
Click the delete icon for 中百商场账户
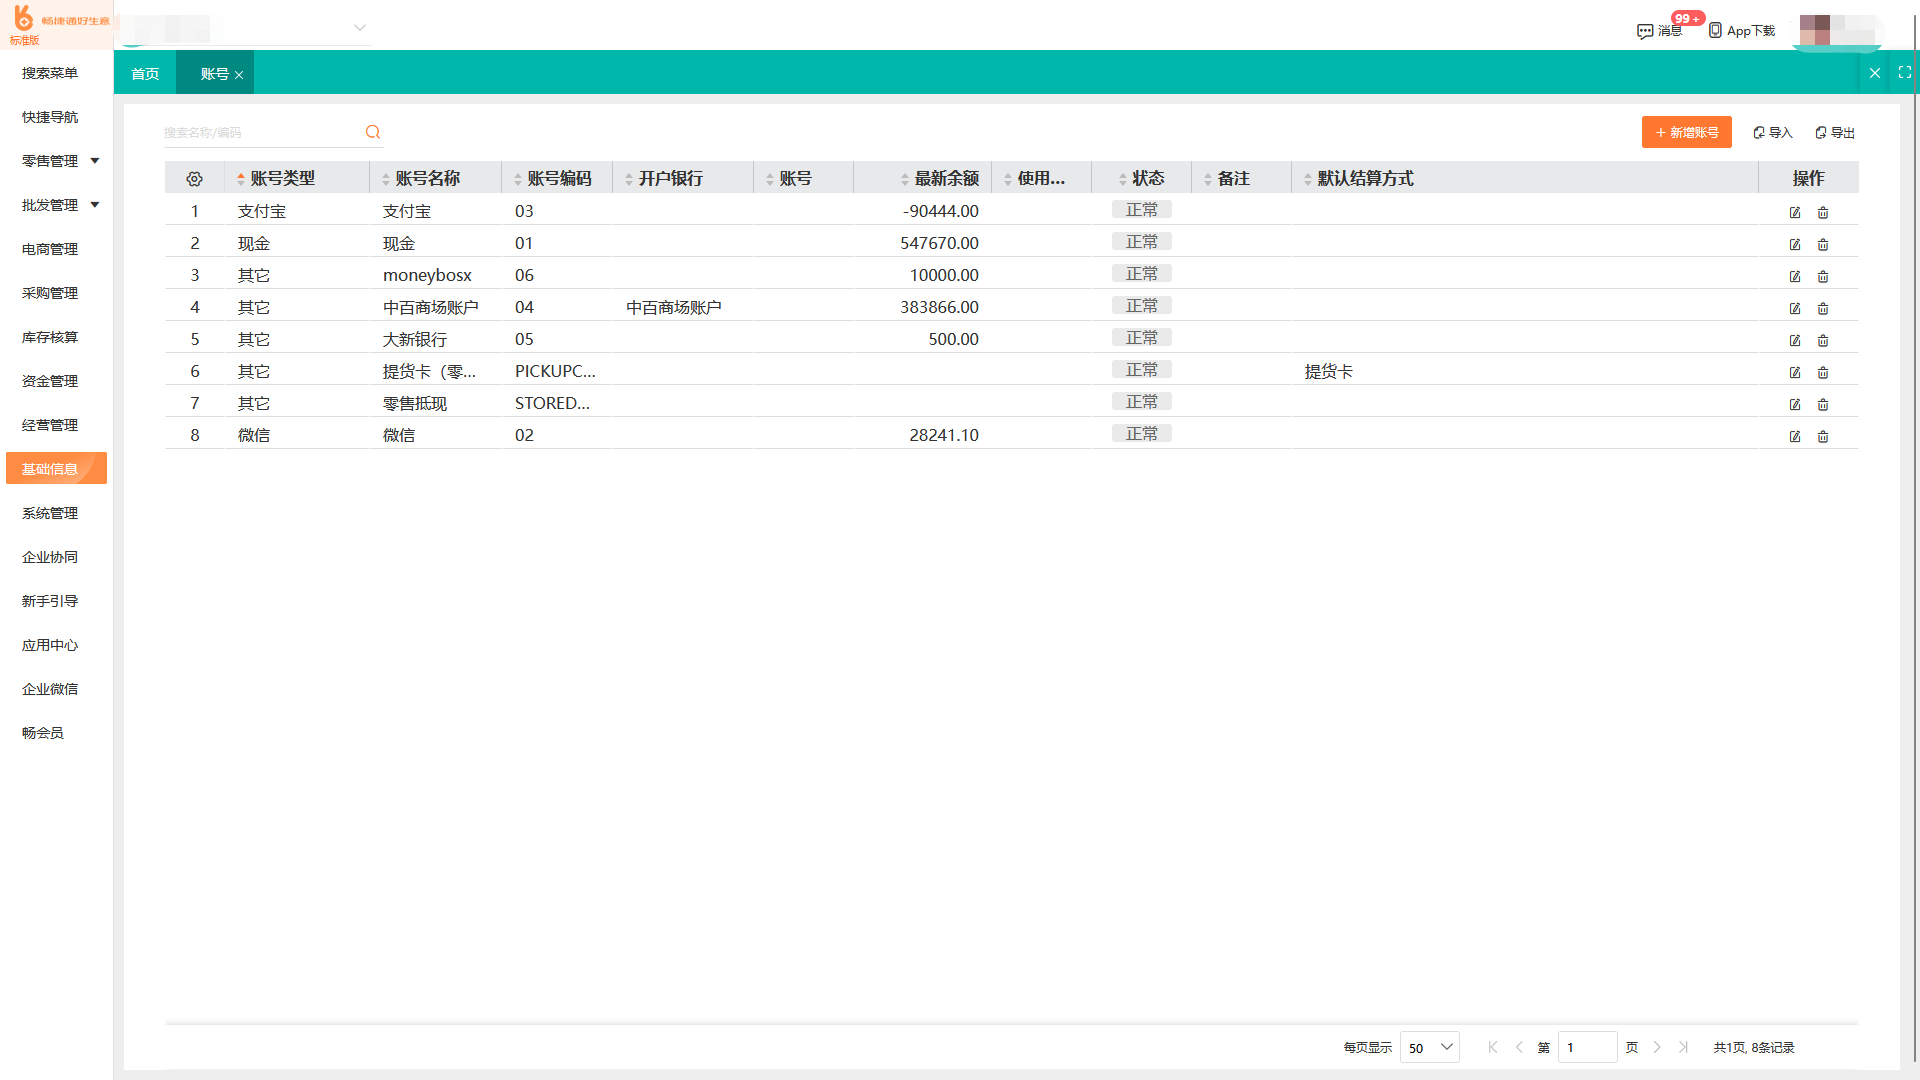pyautogui.click(x=1824, y=306)
